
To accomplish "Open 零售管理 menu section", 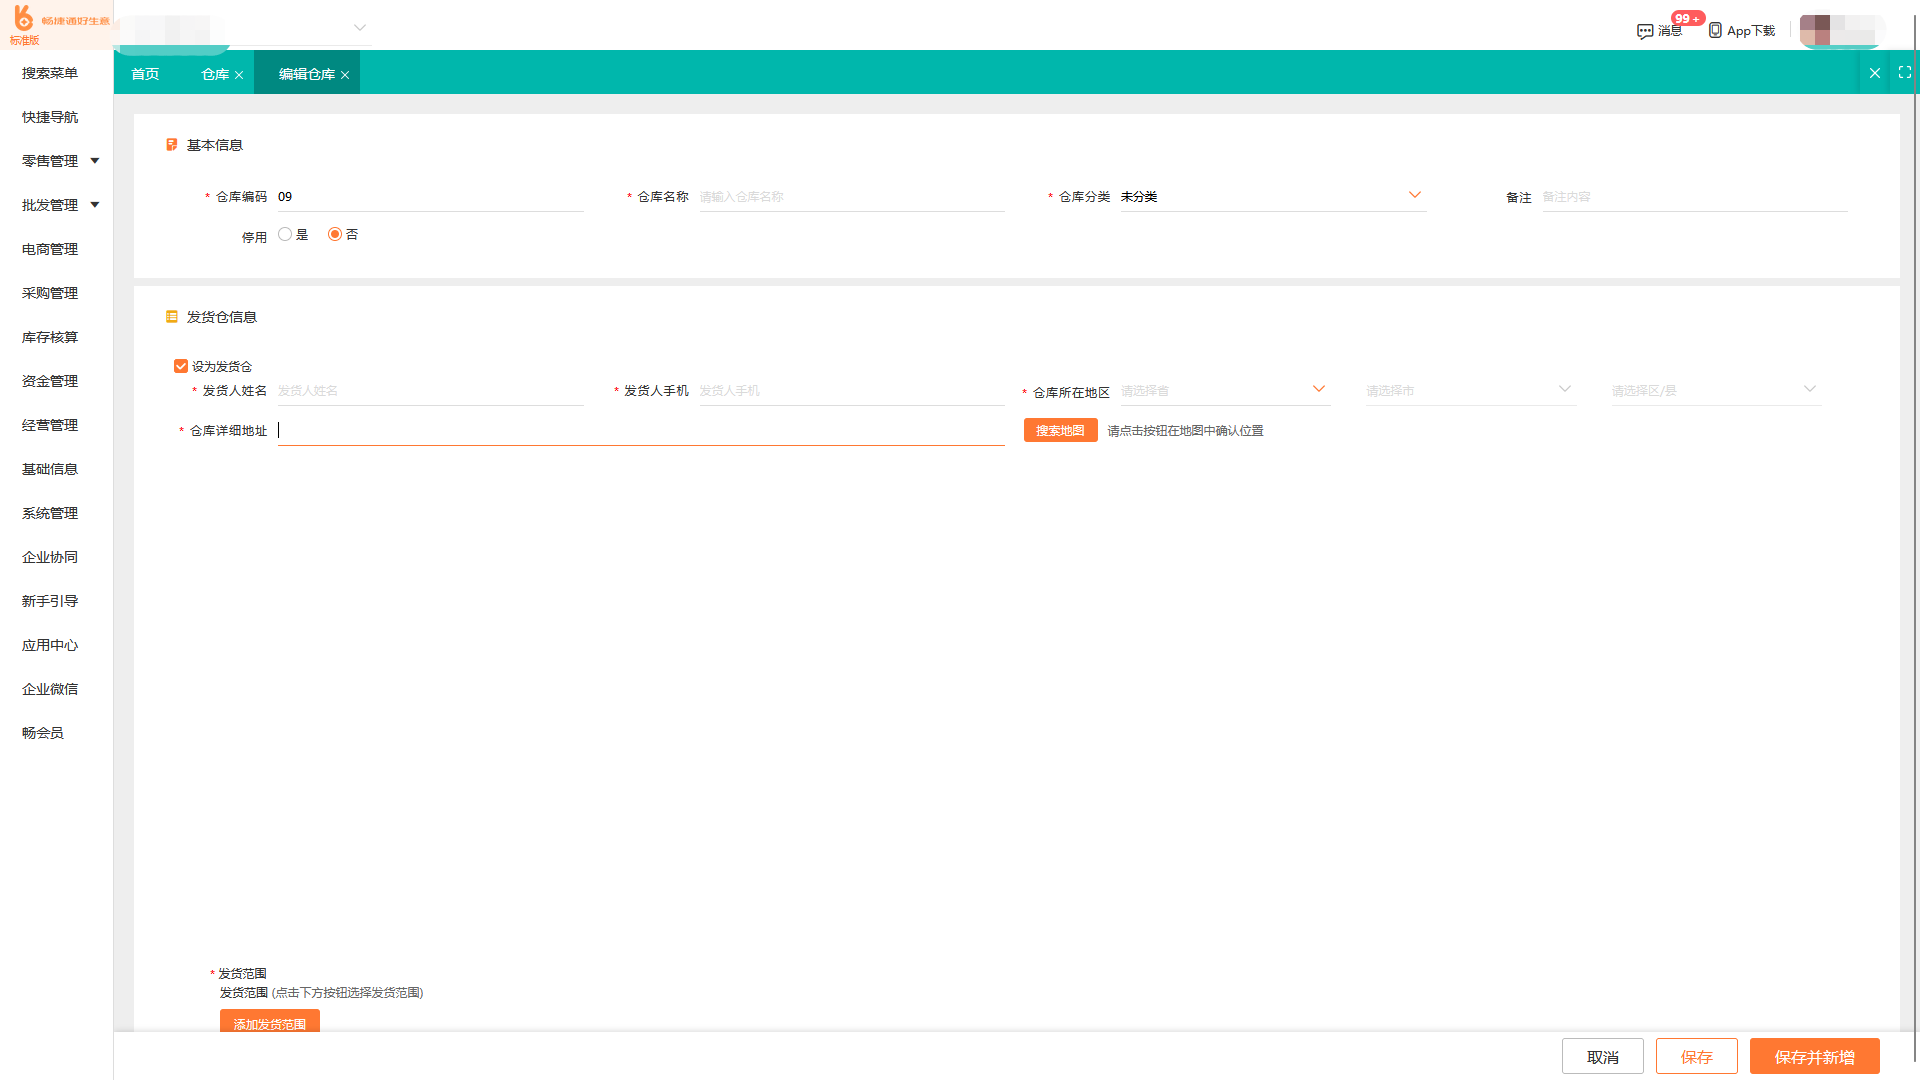I will point(59,161).
